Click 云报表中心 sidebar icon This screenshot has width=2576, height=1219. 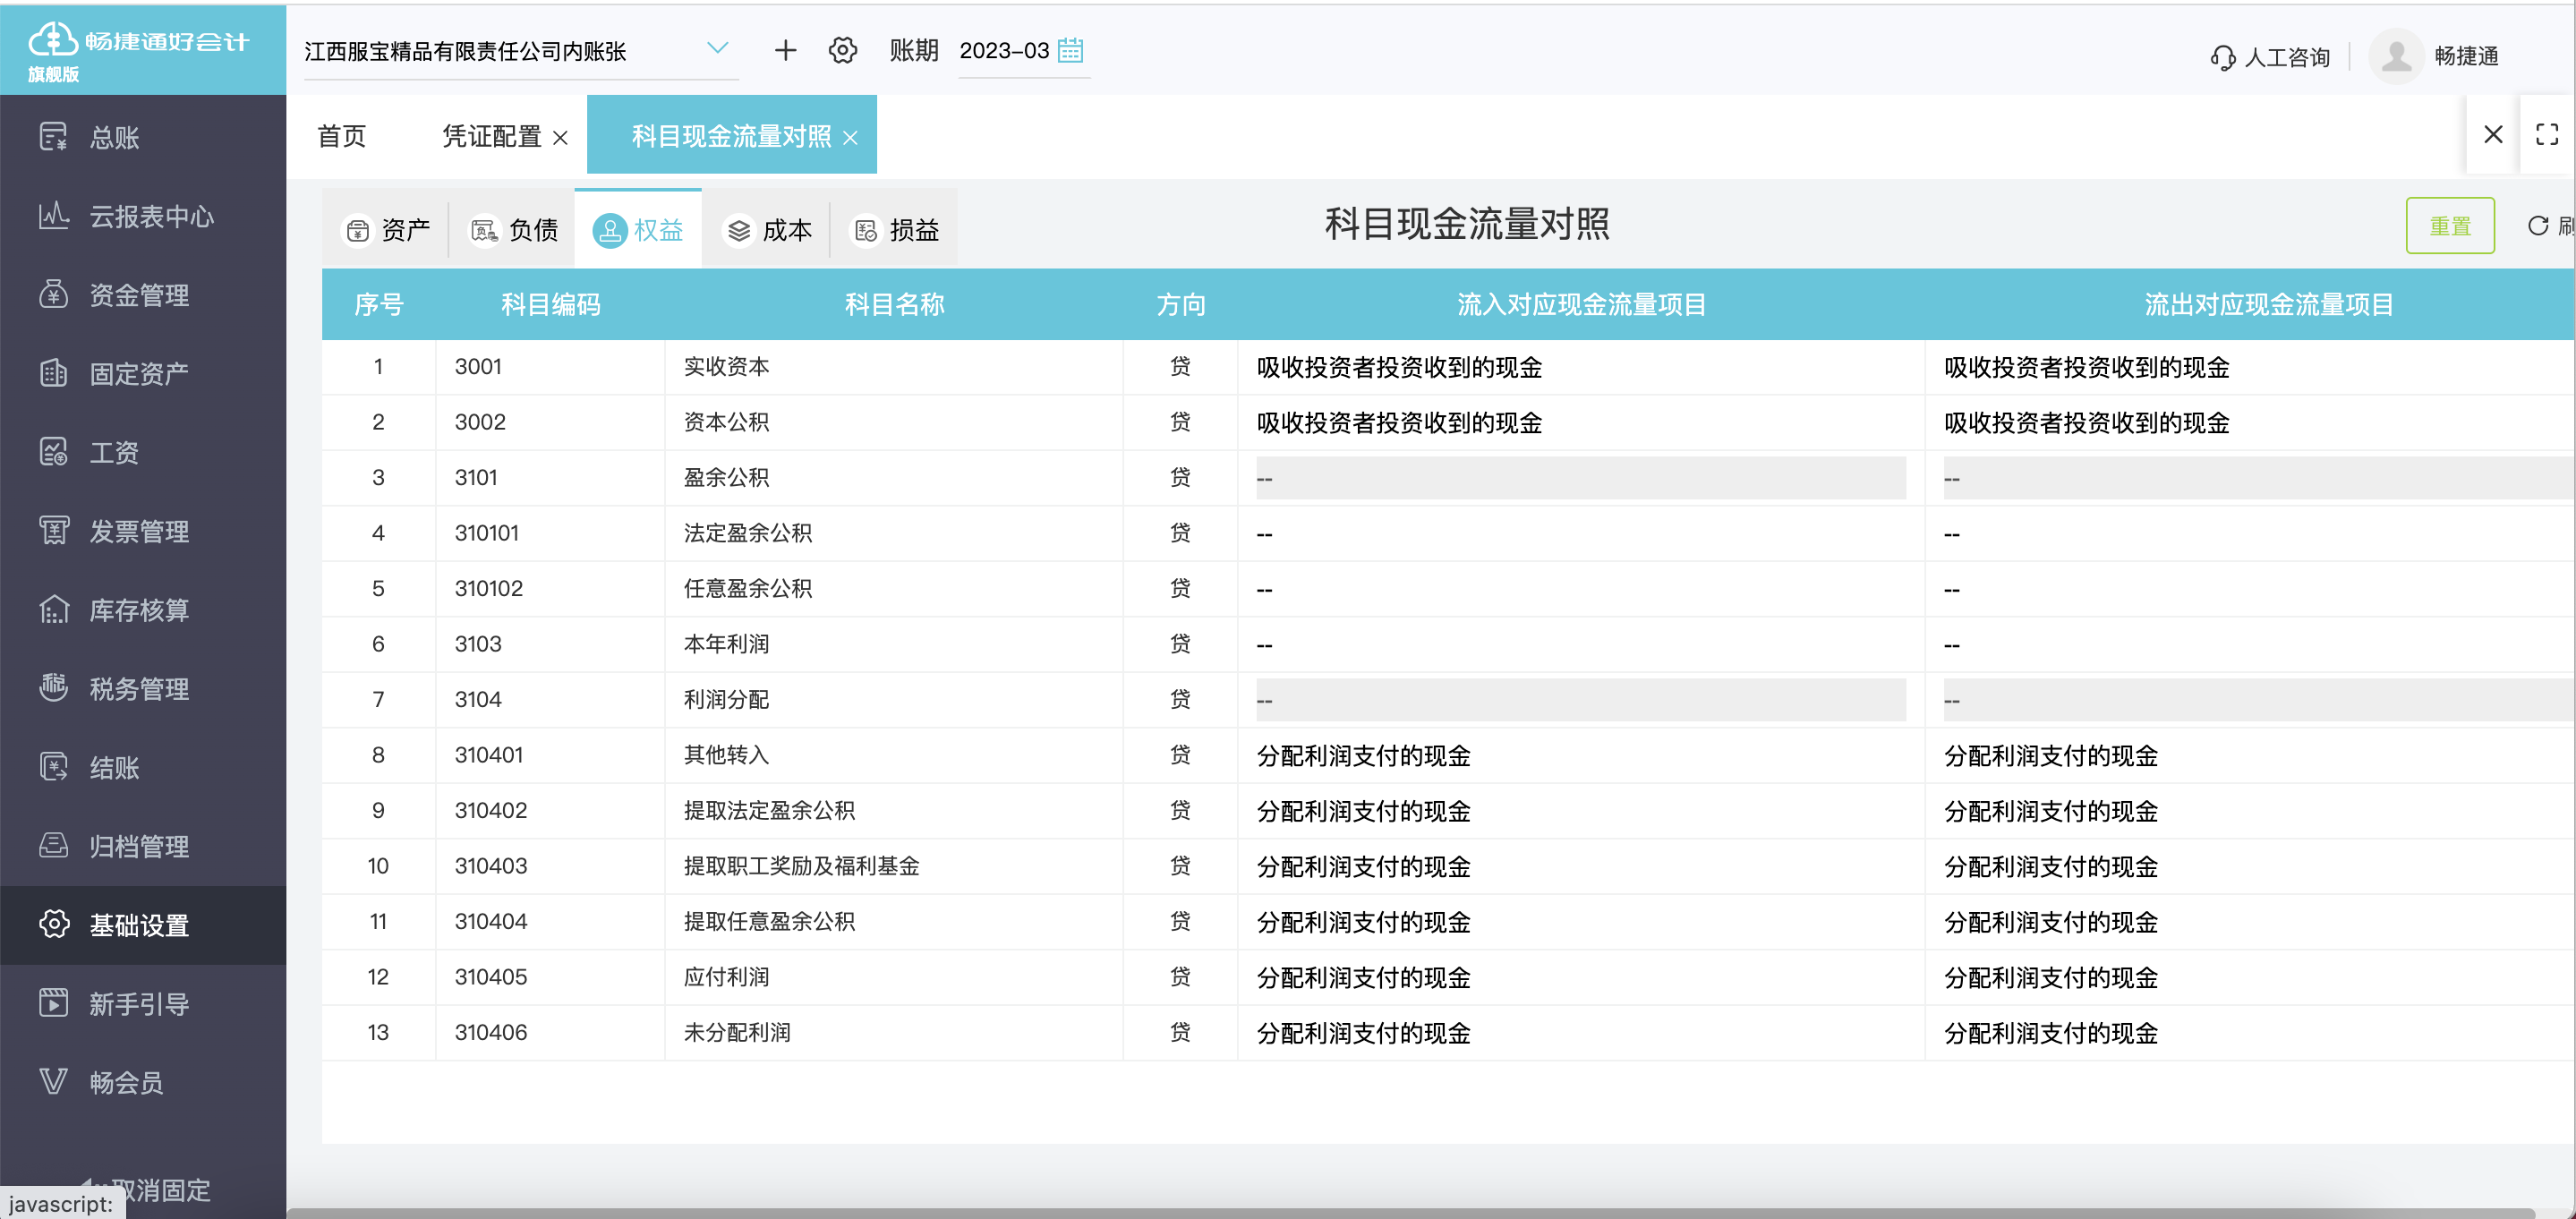[x=47, y=215]
